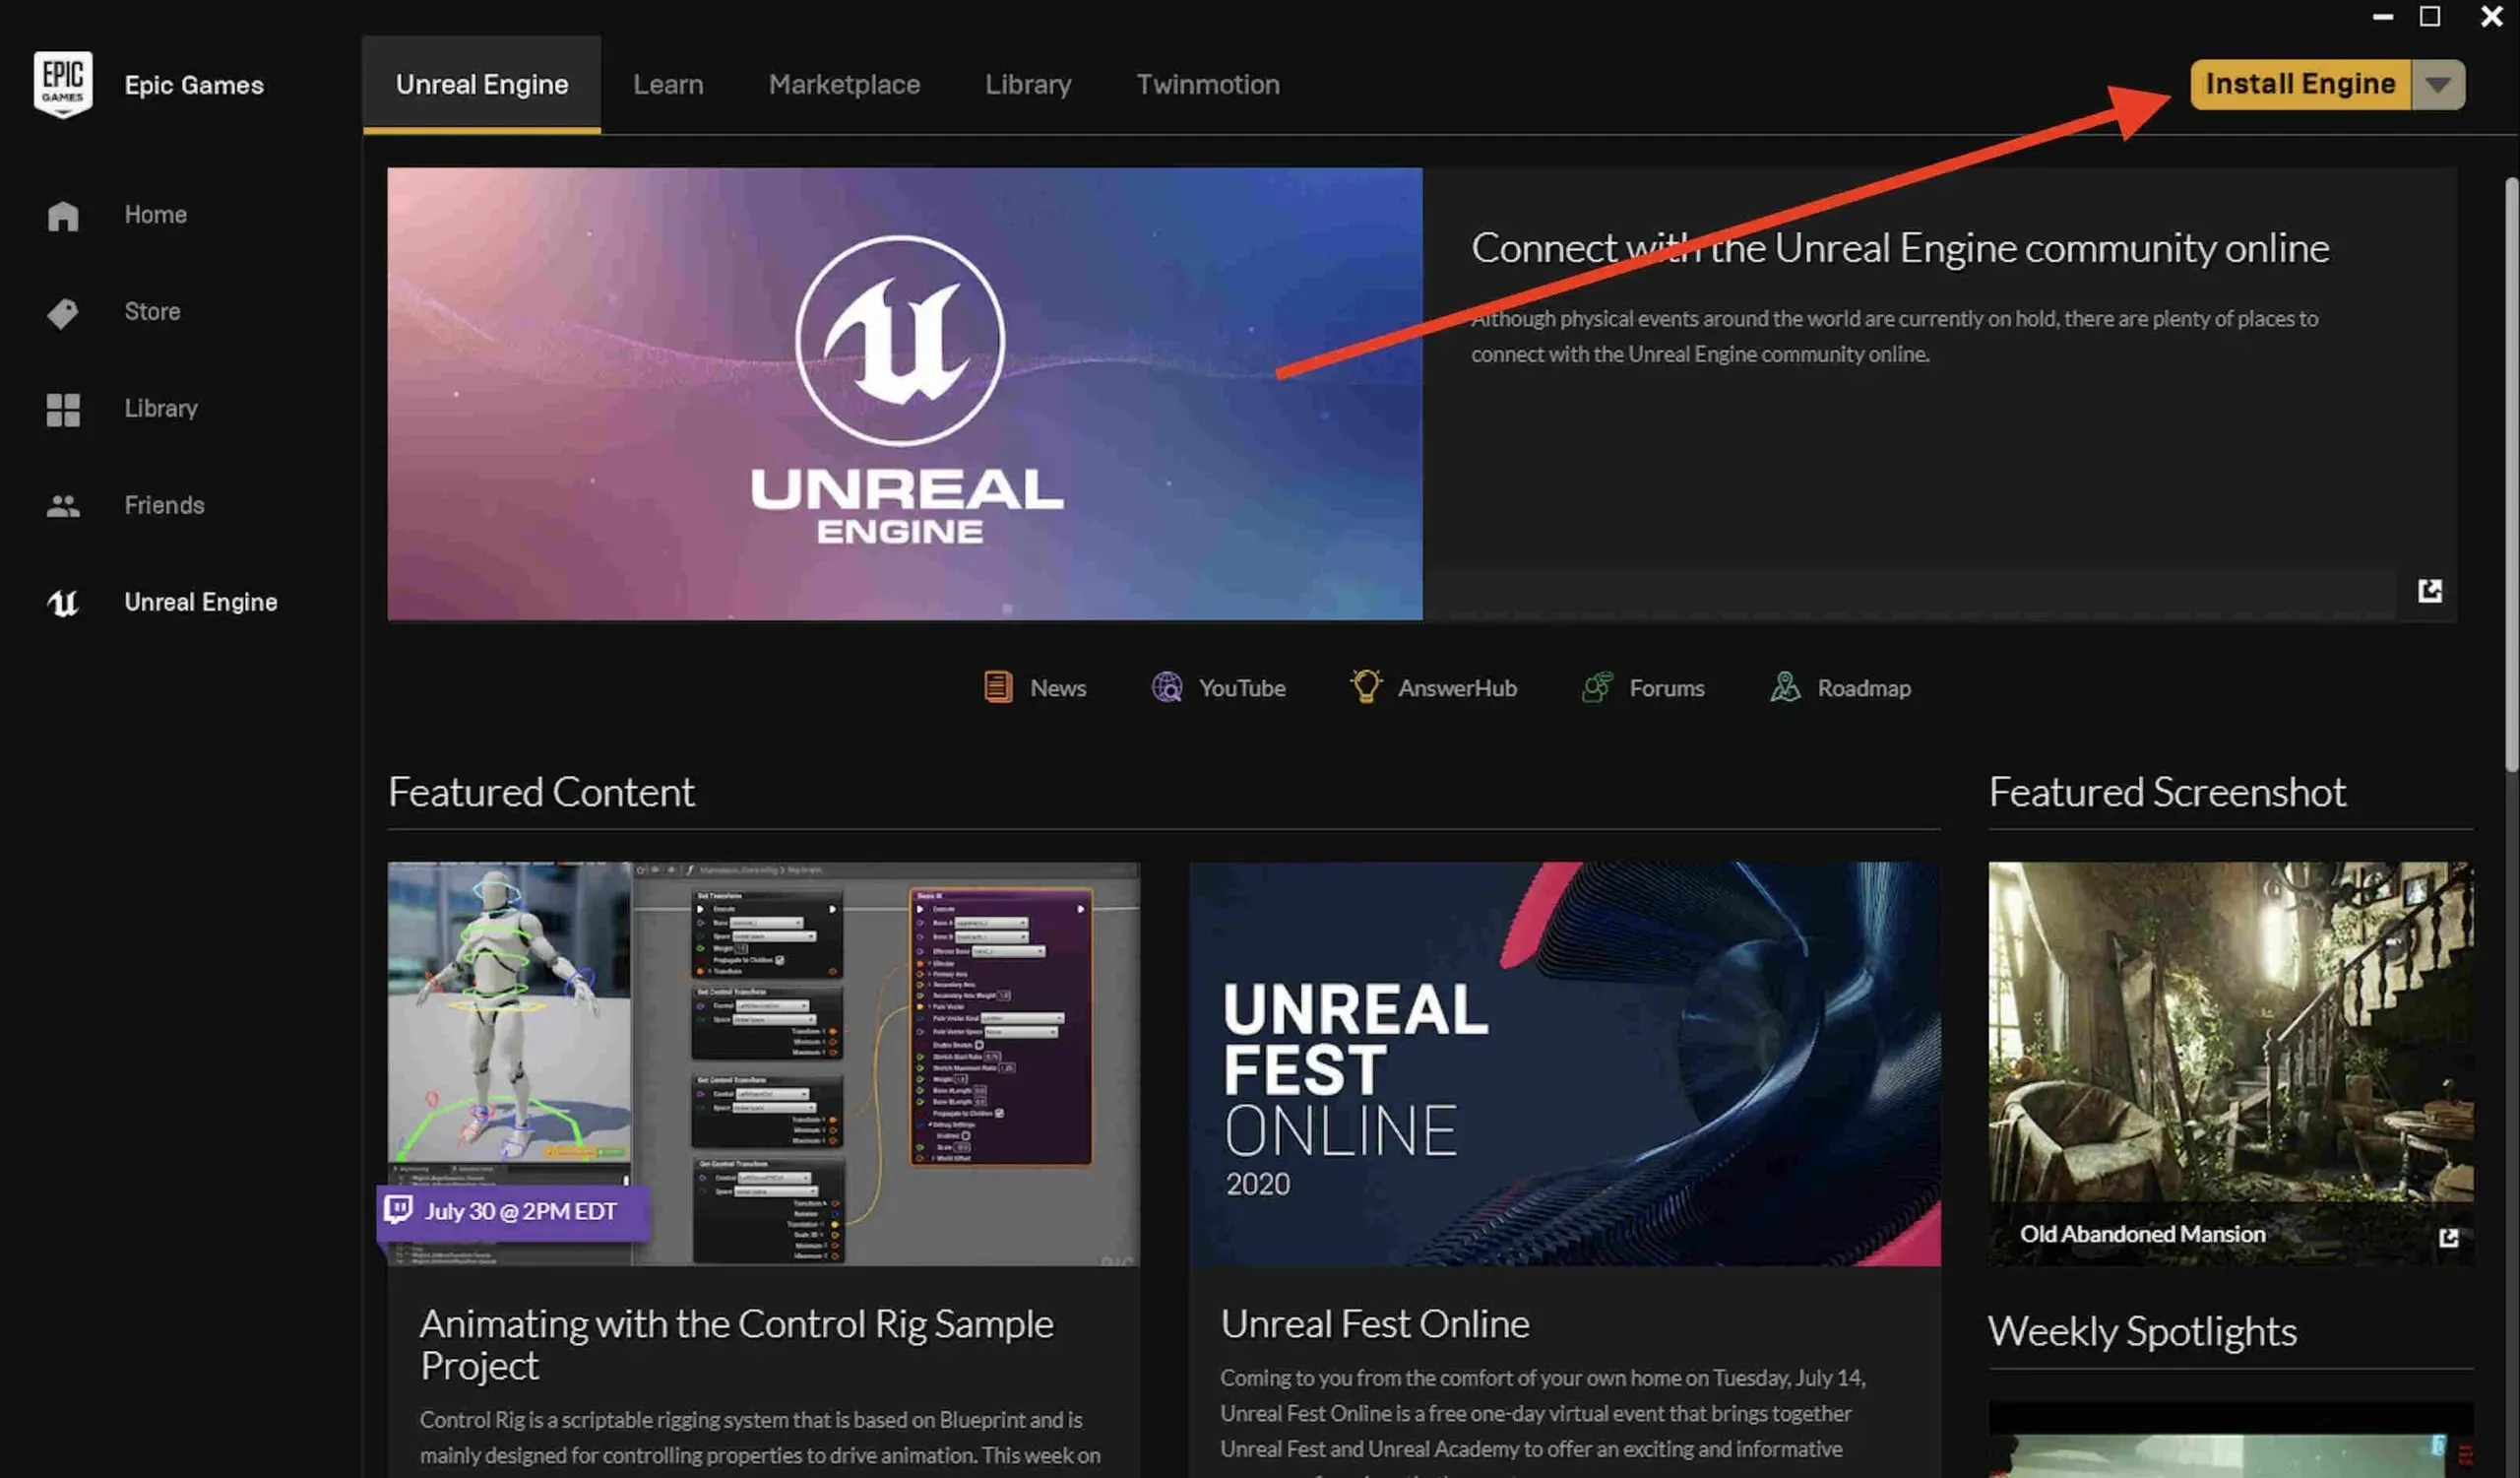Click the Unreal Engine sidebar icon
This screenshot has width=2520, height=1478.
[62, 600]
